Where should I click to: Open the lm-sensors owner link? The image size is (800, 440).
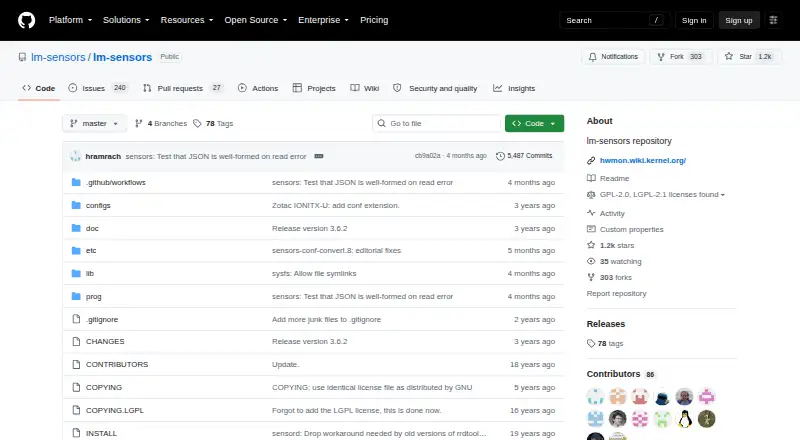pyautogui.click(x=58, y=57)
